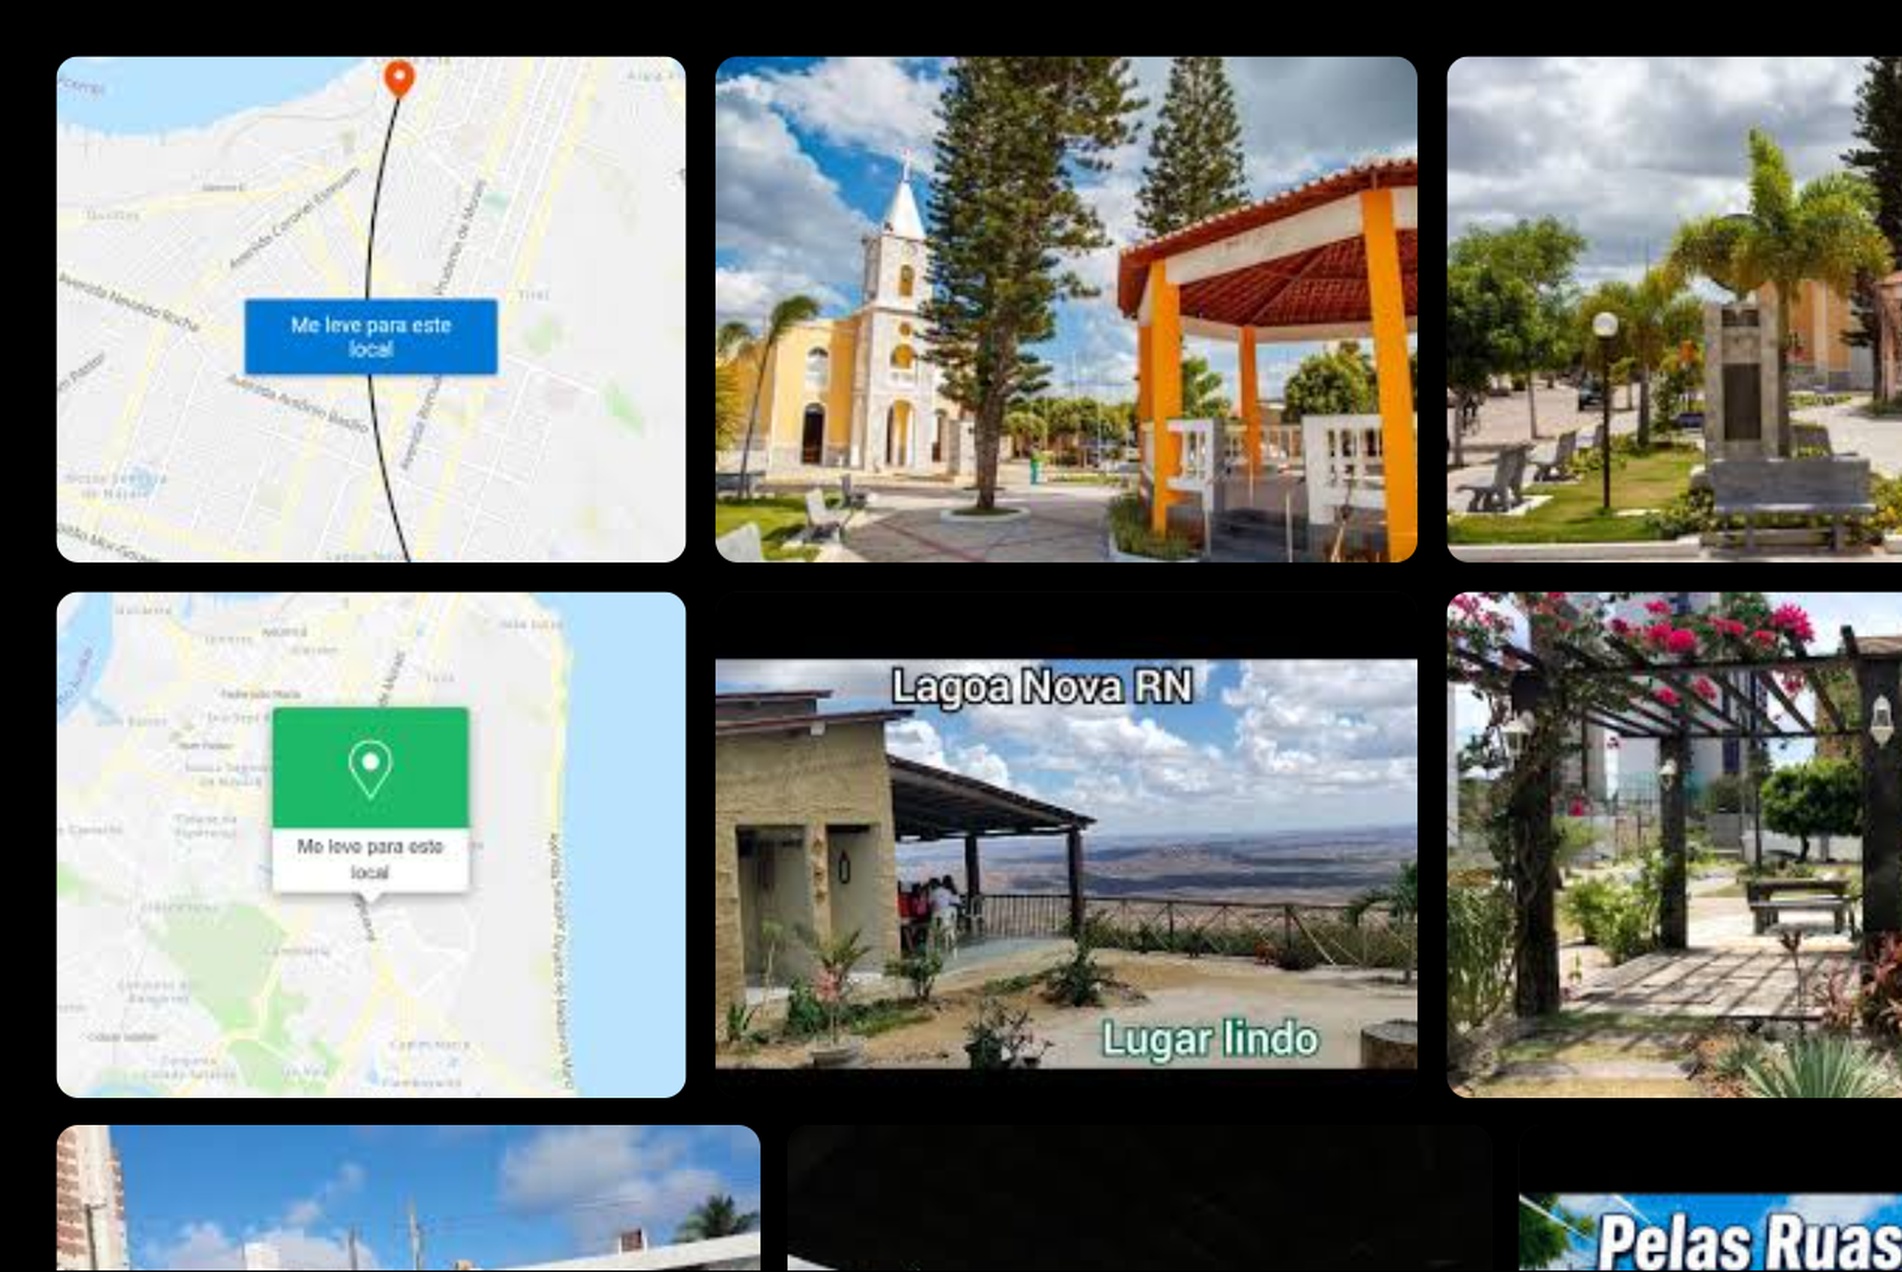This screenshot has width=1902, height=1272.
Task: Click the "Lagoa Nova RN" caption text
Action: (x=1041, y=687)
